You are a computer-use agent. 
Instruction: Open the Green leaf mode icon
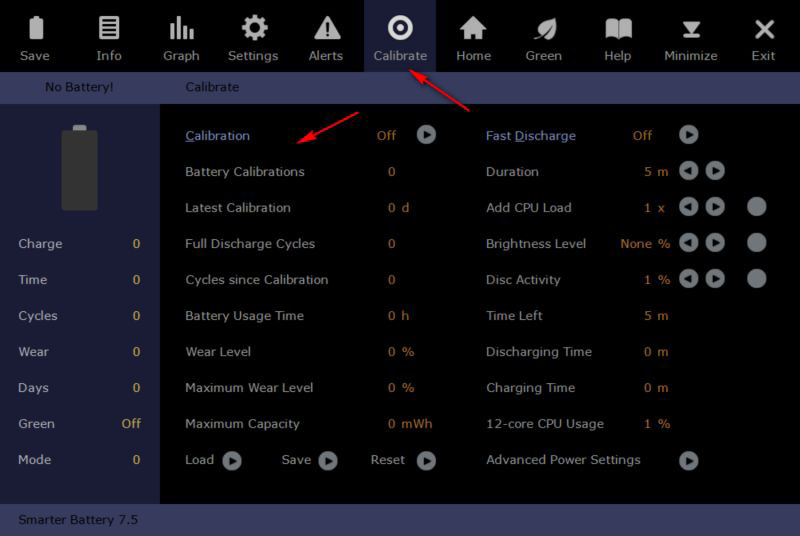[544, 37]
